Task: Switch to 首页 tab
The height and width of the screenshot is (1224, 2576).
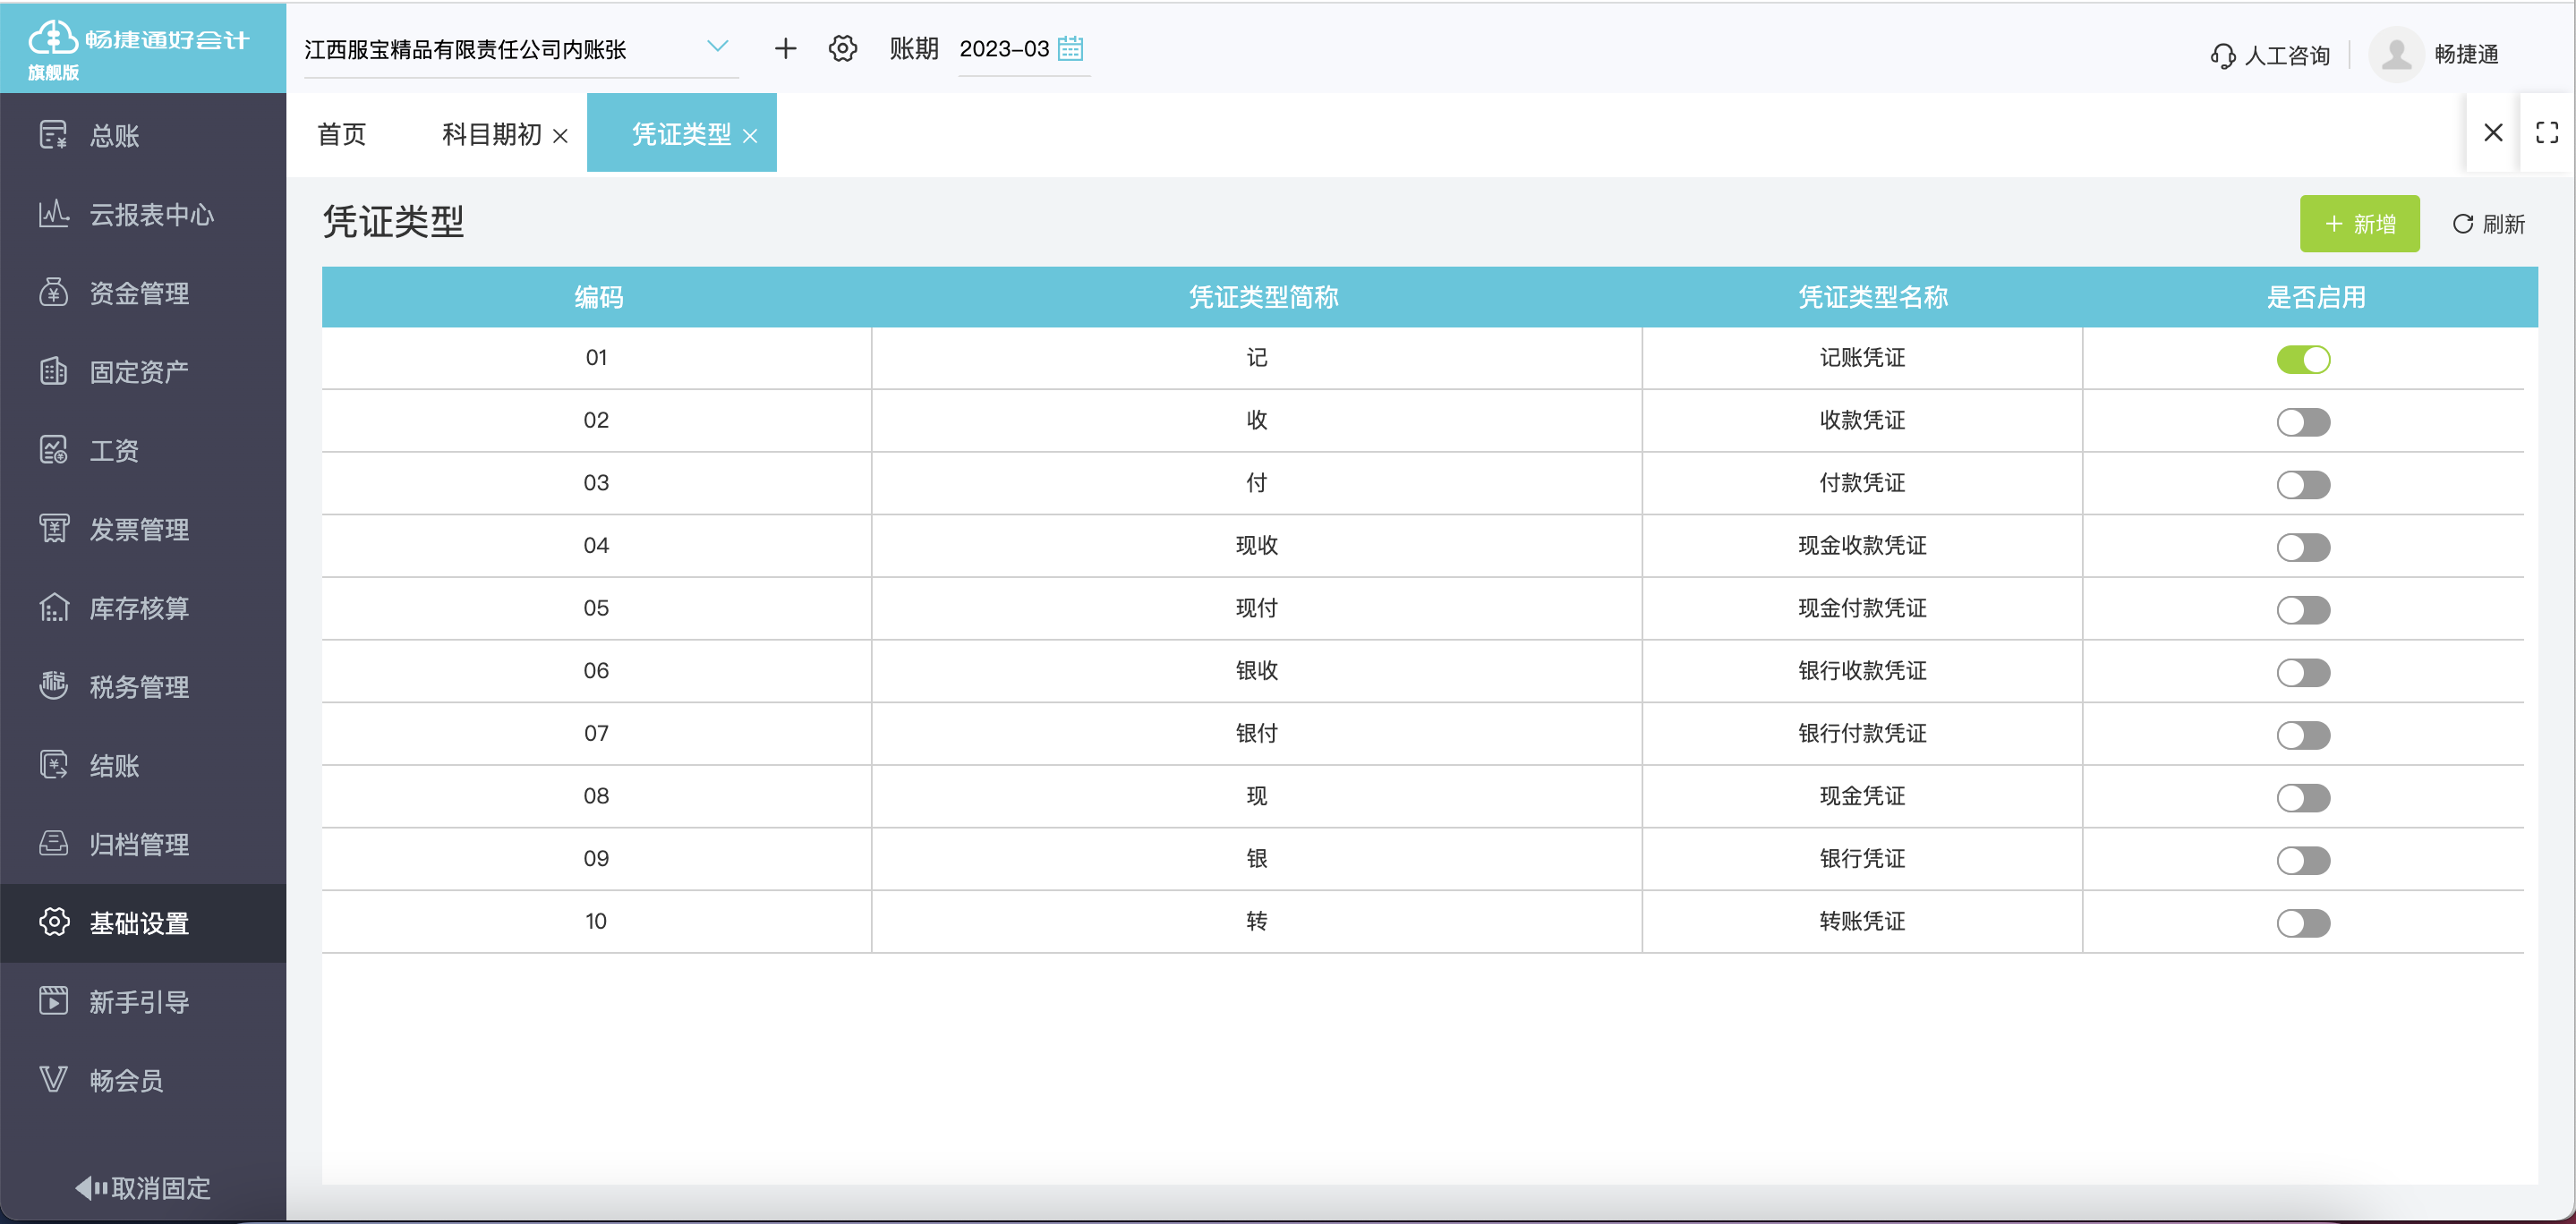Action: tap(342, 135)
